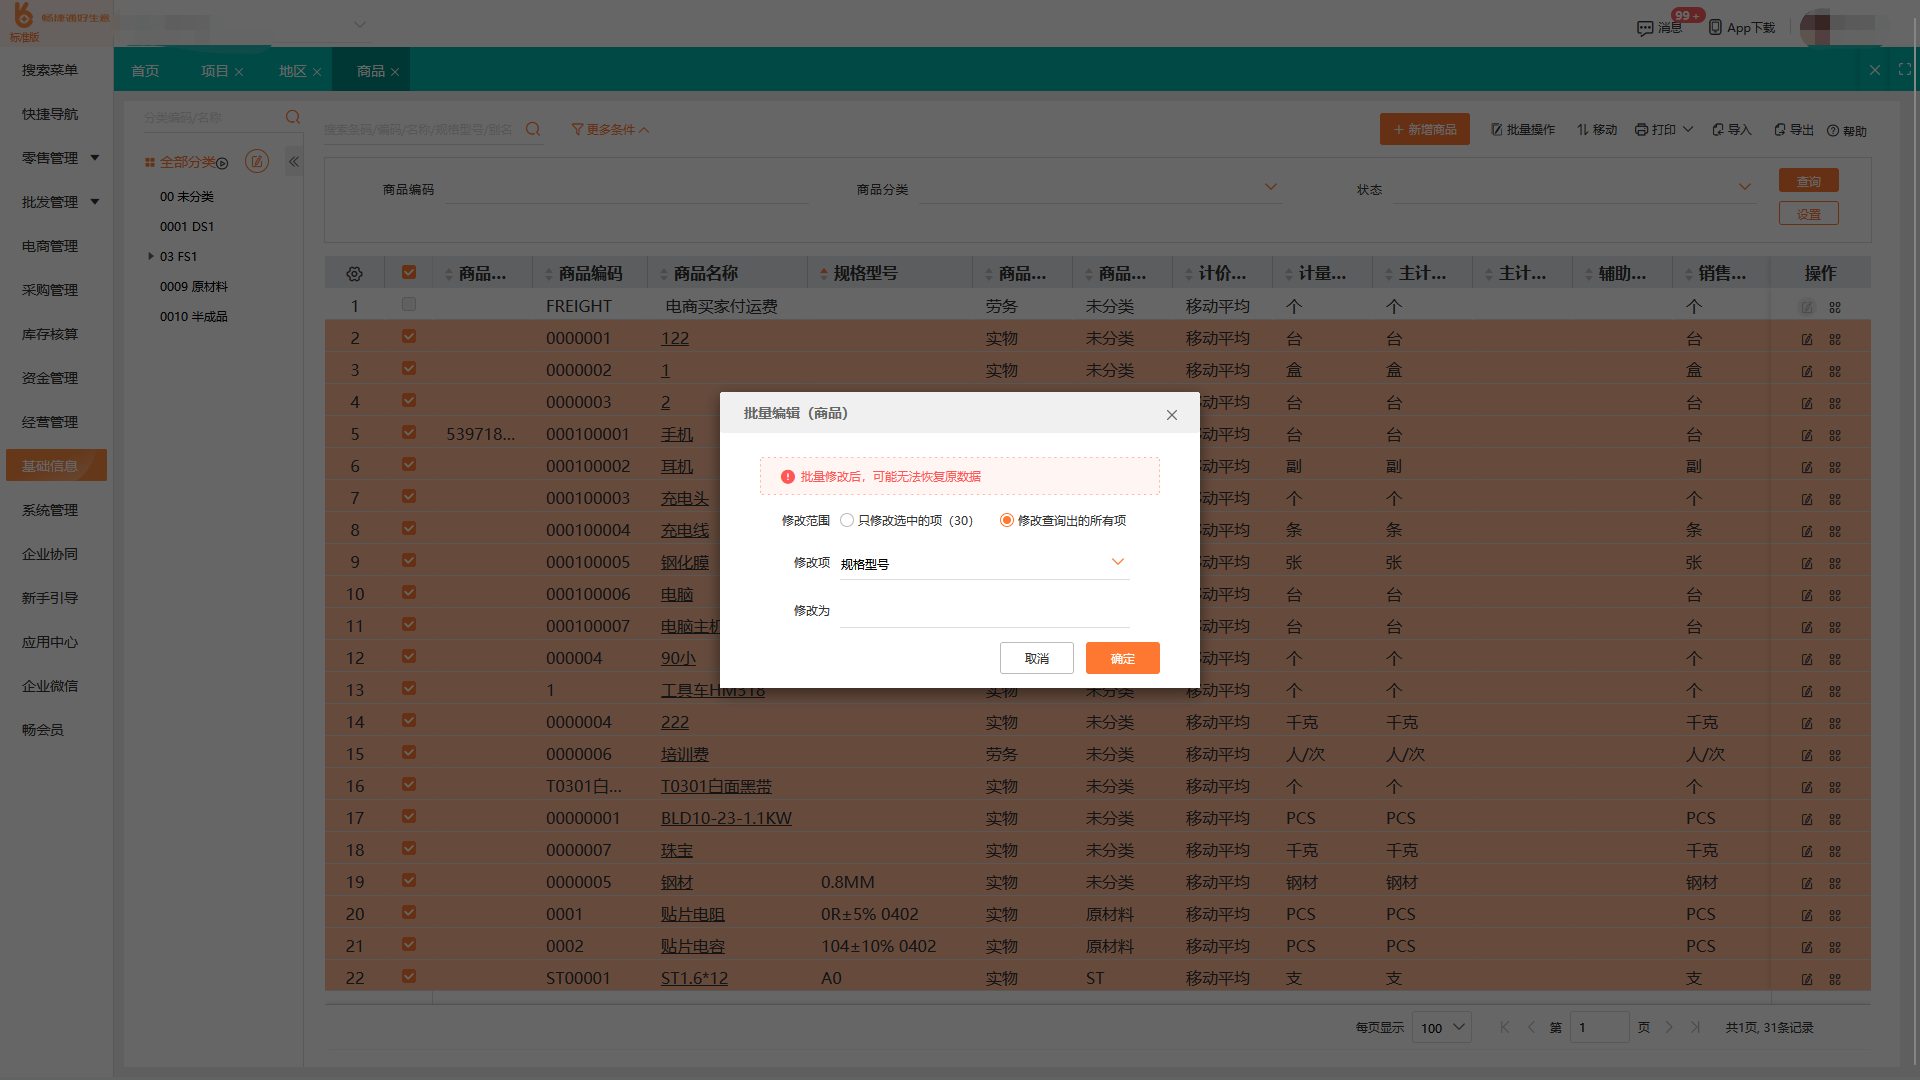This screenshot has height=1080, width=1920.
Task: Click the 更多条件 expander
Action: click(611, 128)
